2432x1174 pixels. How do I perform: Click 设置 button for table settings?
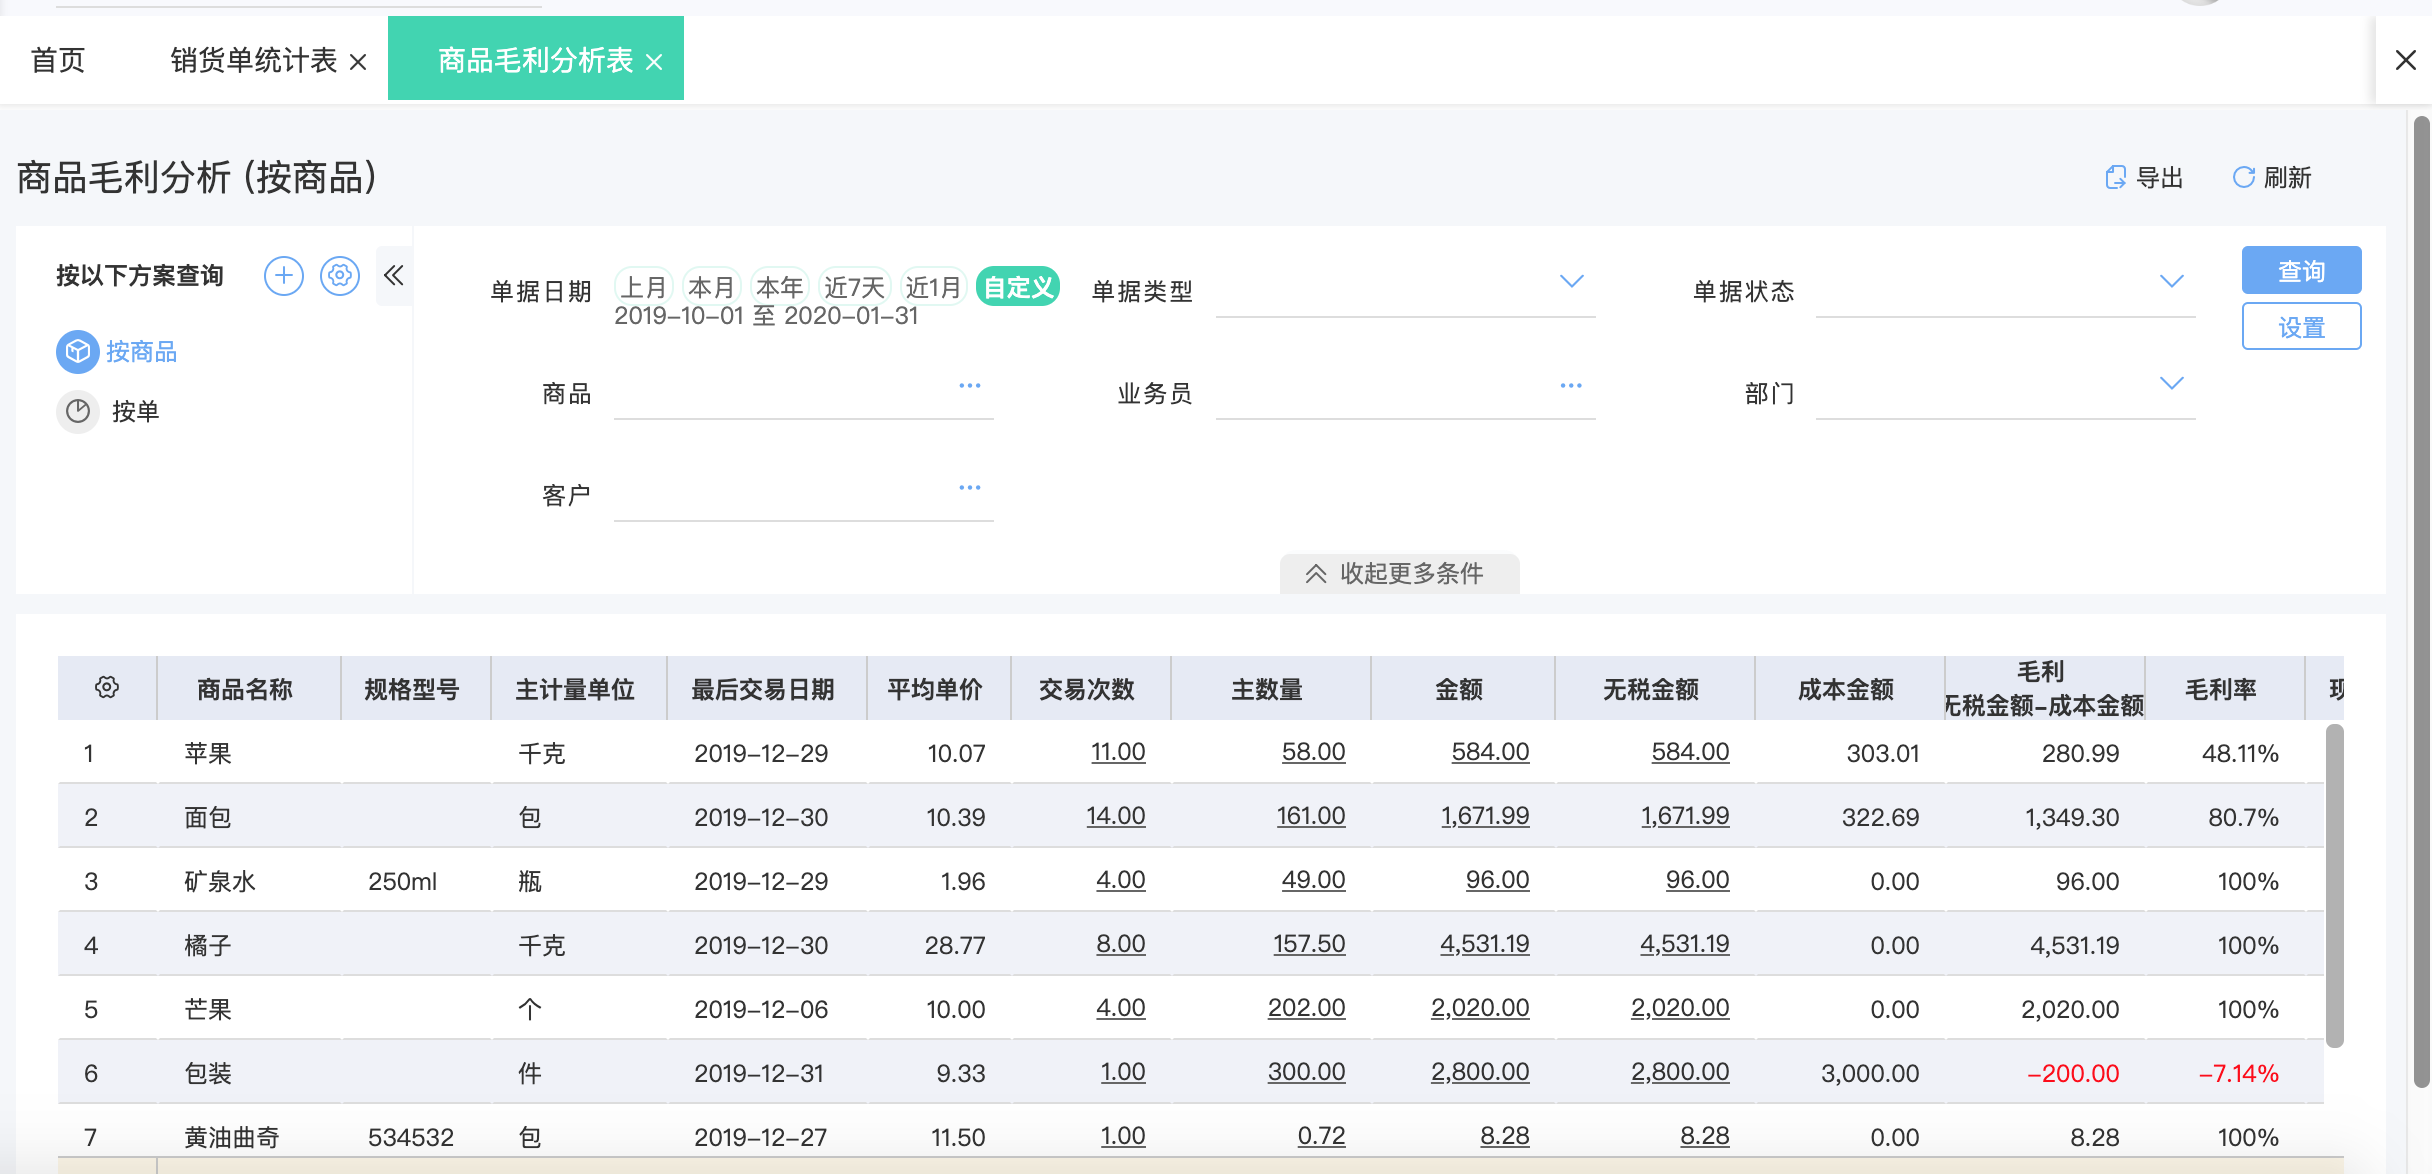(2302, 326)
